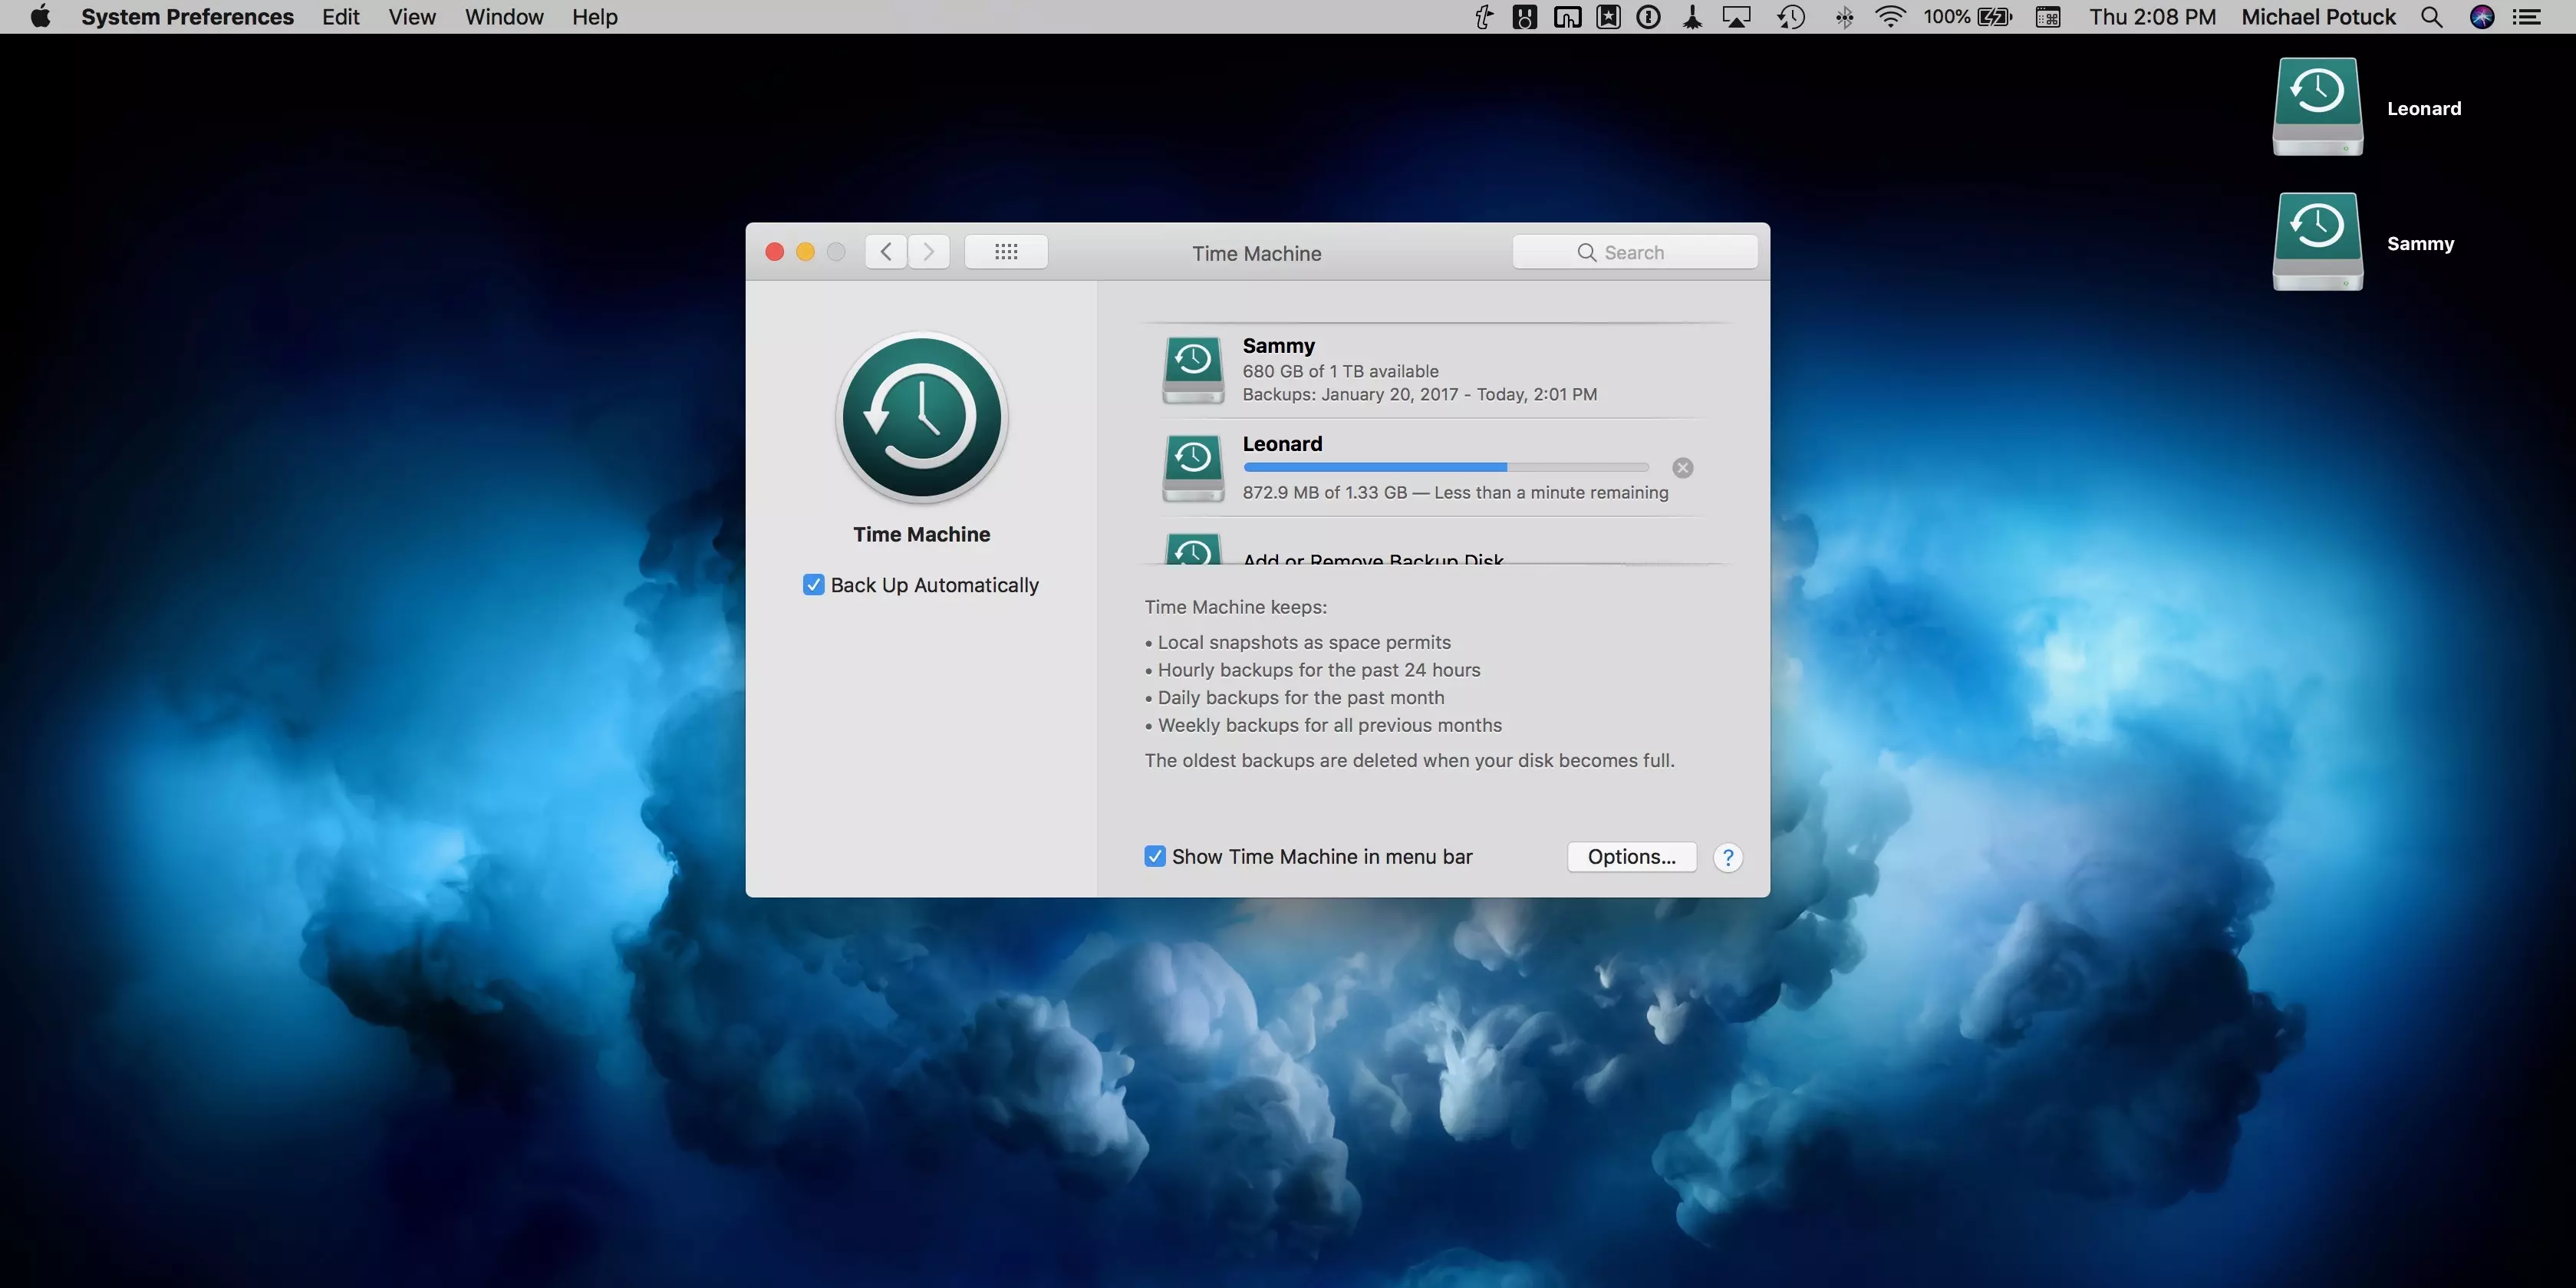
Task: Click the Leonard drive icon in menu bar
Action: click(x=2317, y=107)
